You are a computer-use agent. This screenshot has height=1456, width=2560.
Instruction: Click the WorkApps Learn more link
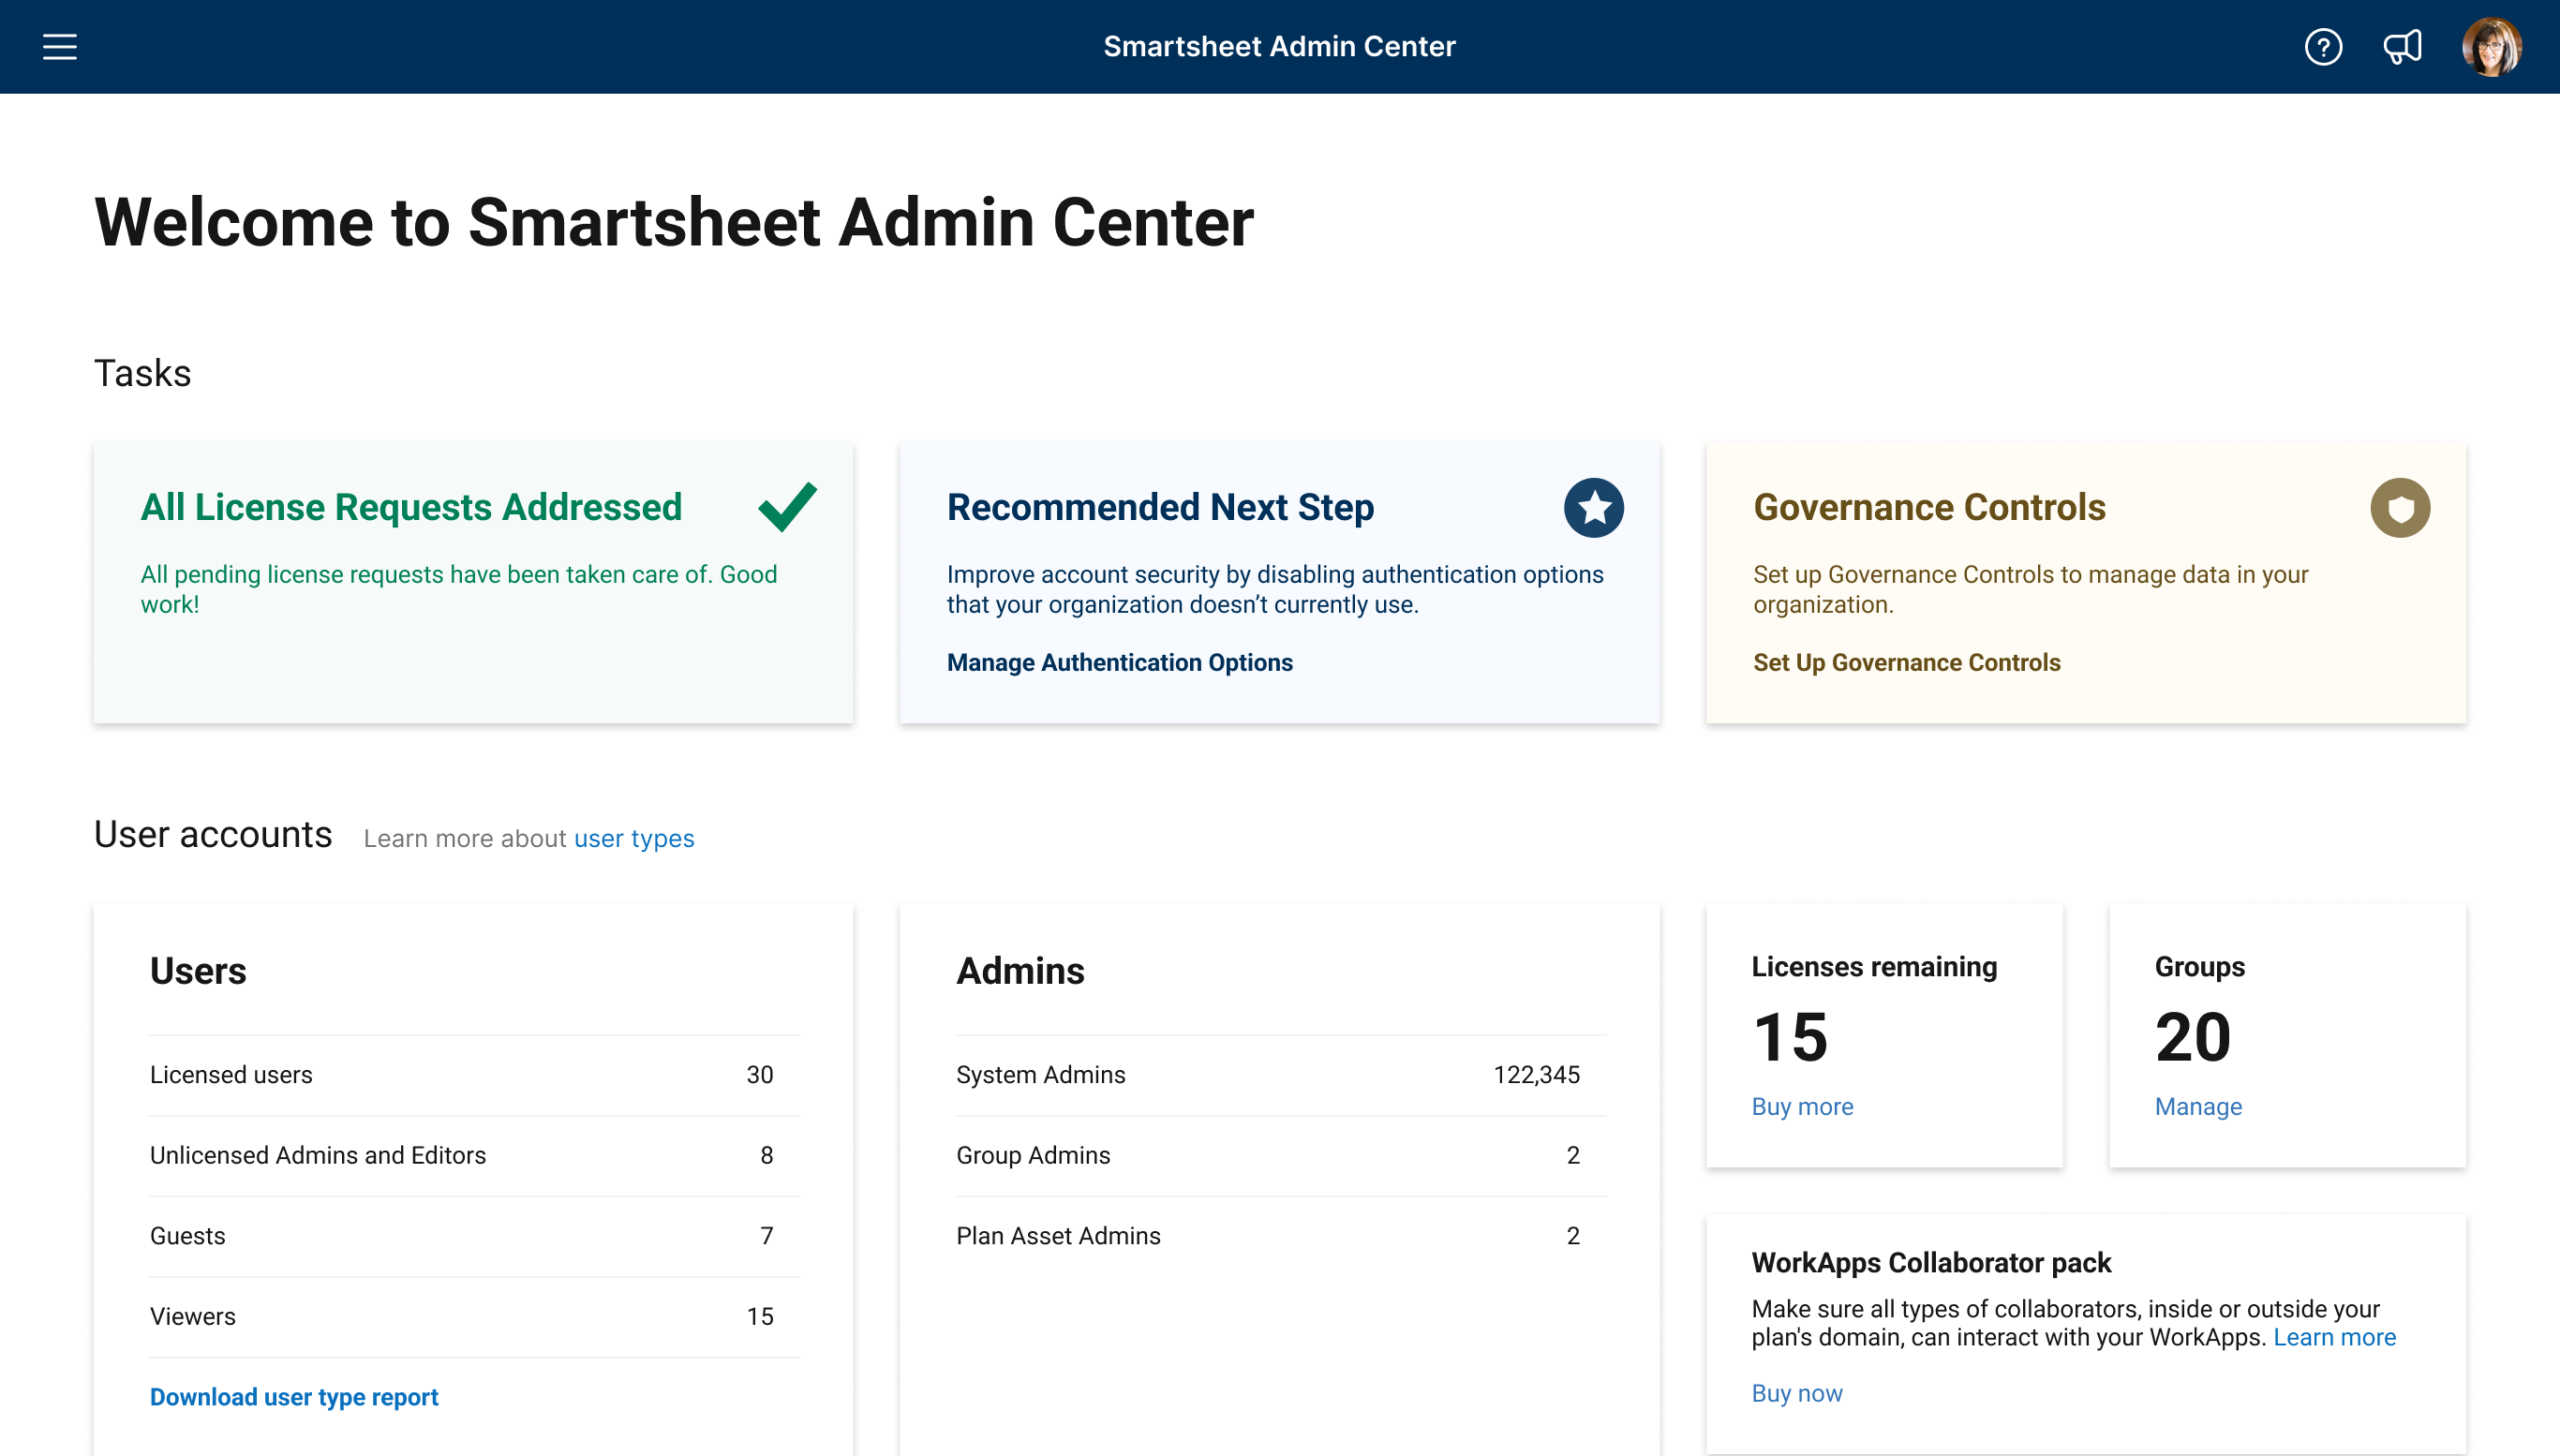tap(2335, 1336)
